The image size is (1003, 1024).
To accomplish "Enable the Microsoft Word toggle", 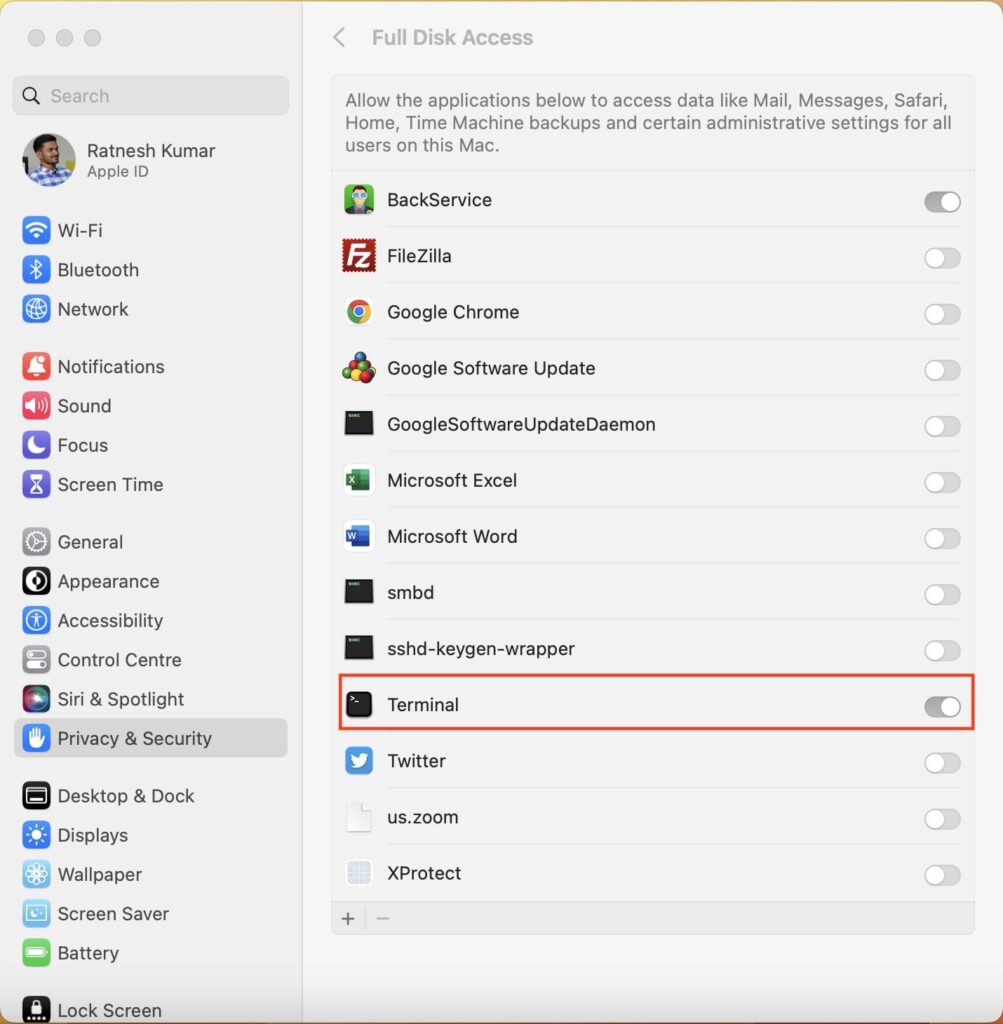I will pyautogui.click(x=942, y=539).
